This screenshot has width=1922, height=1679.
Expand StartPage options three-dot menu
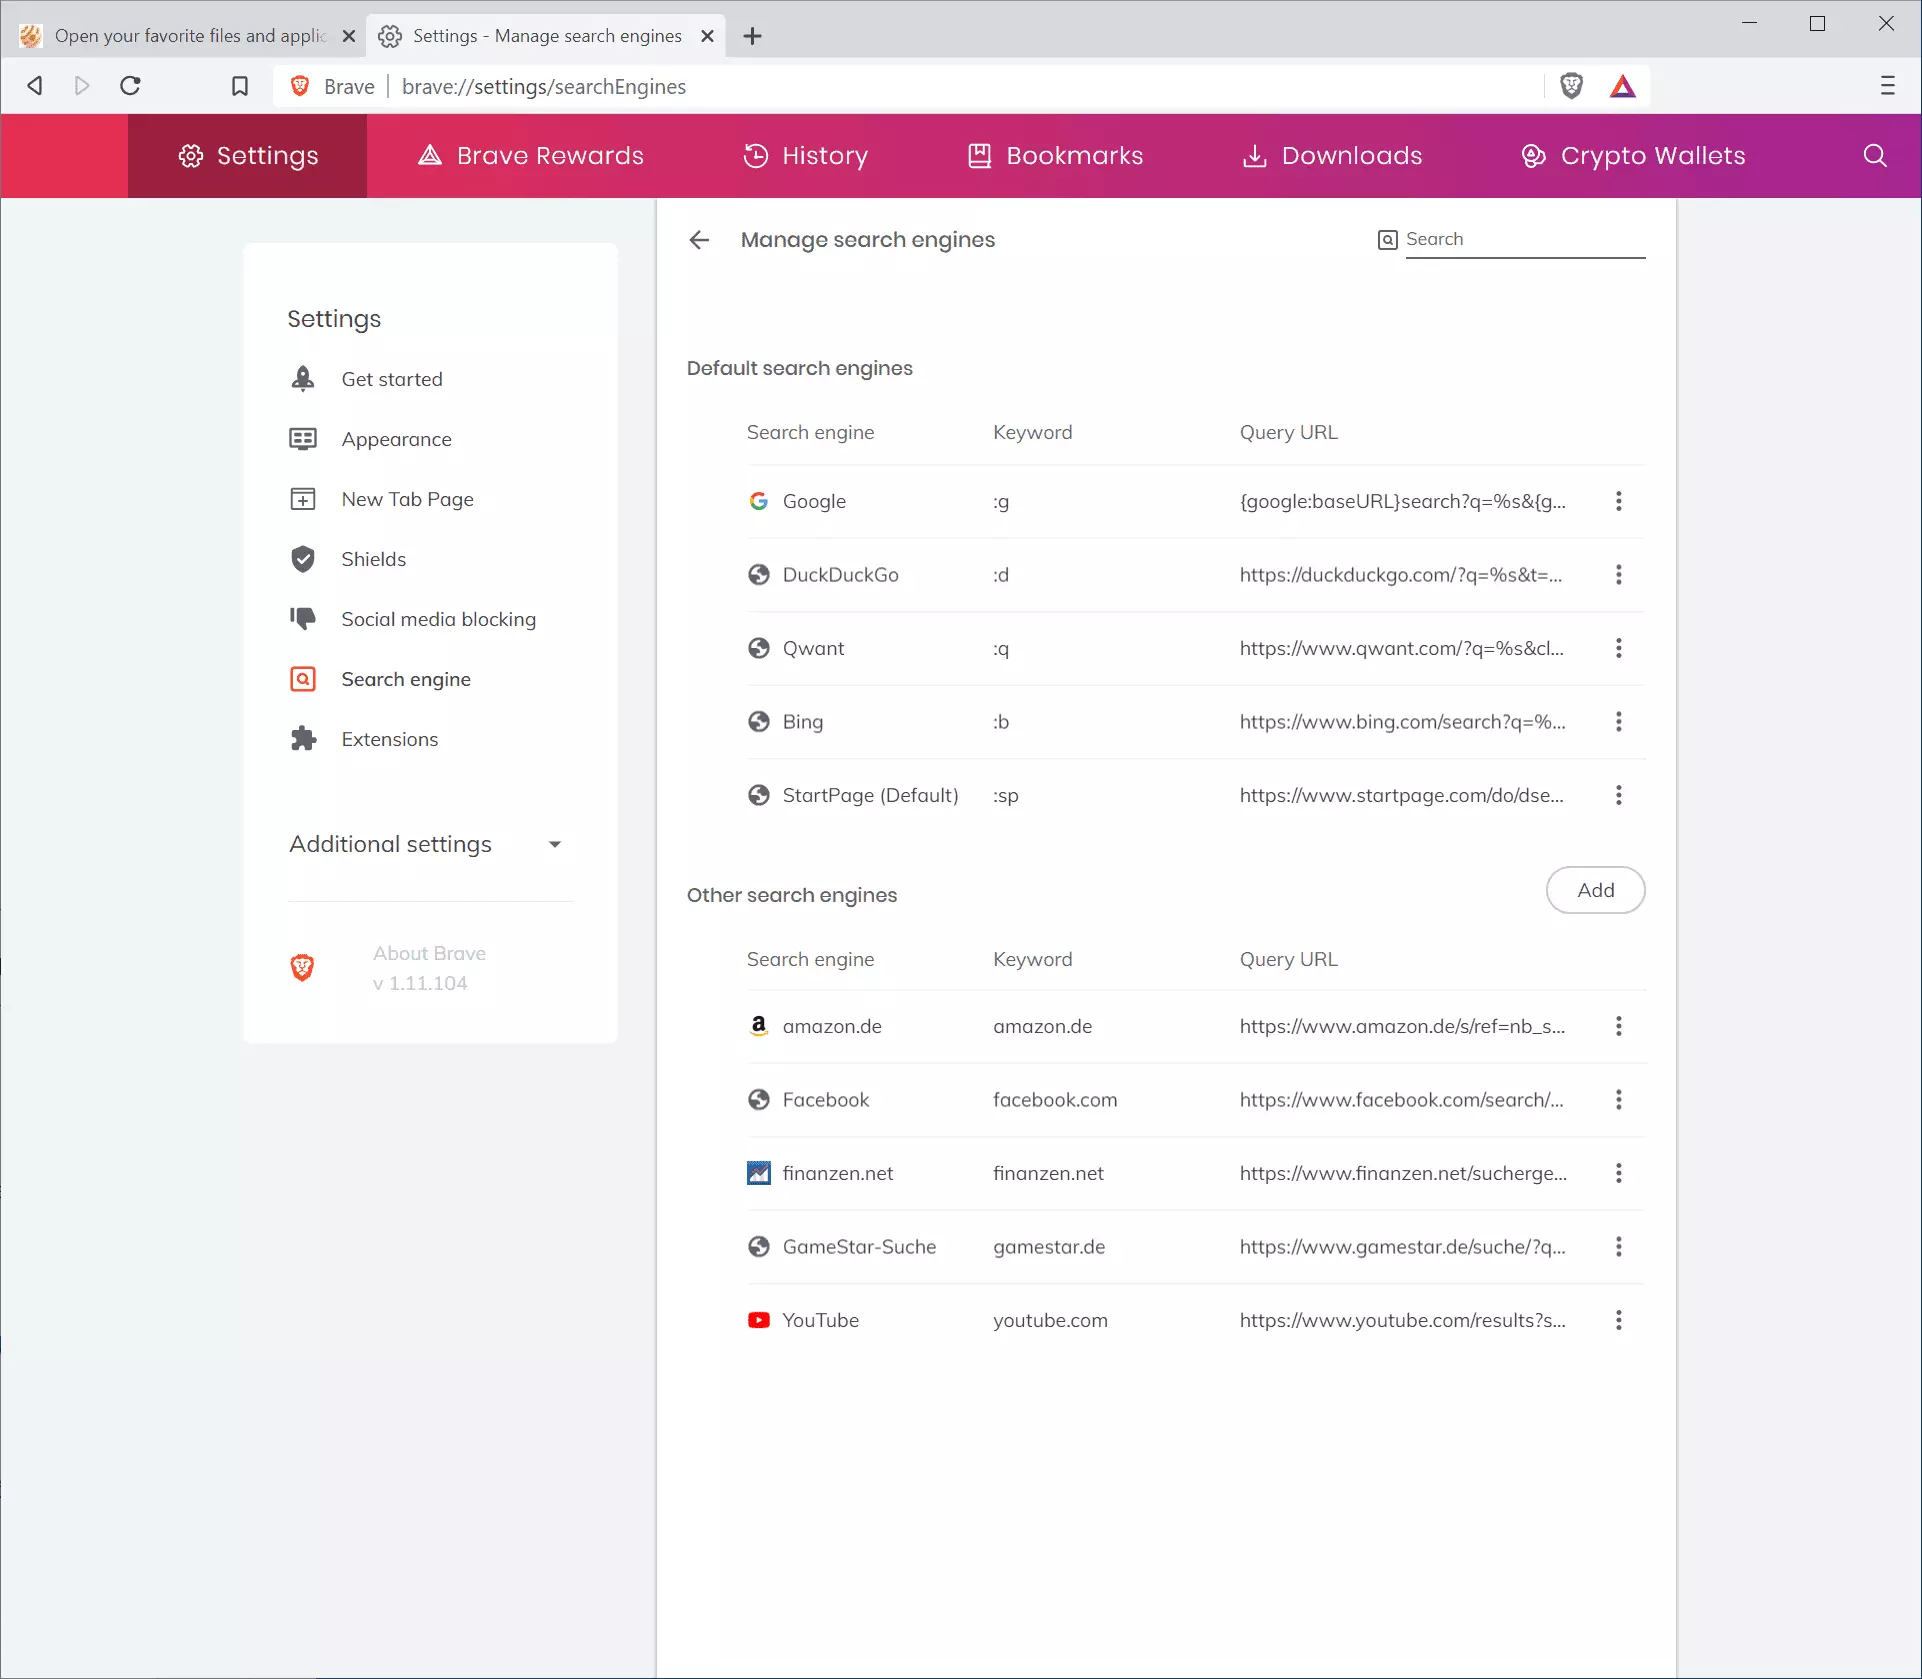1618,795
